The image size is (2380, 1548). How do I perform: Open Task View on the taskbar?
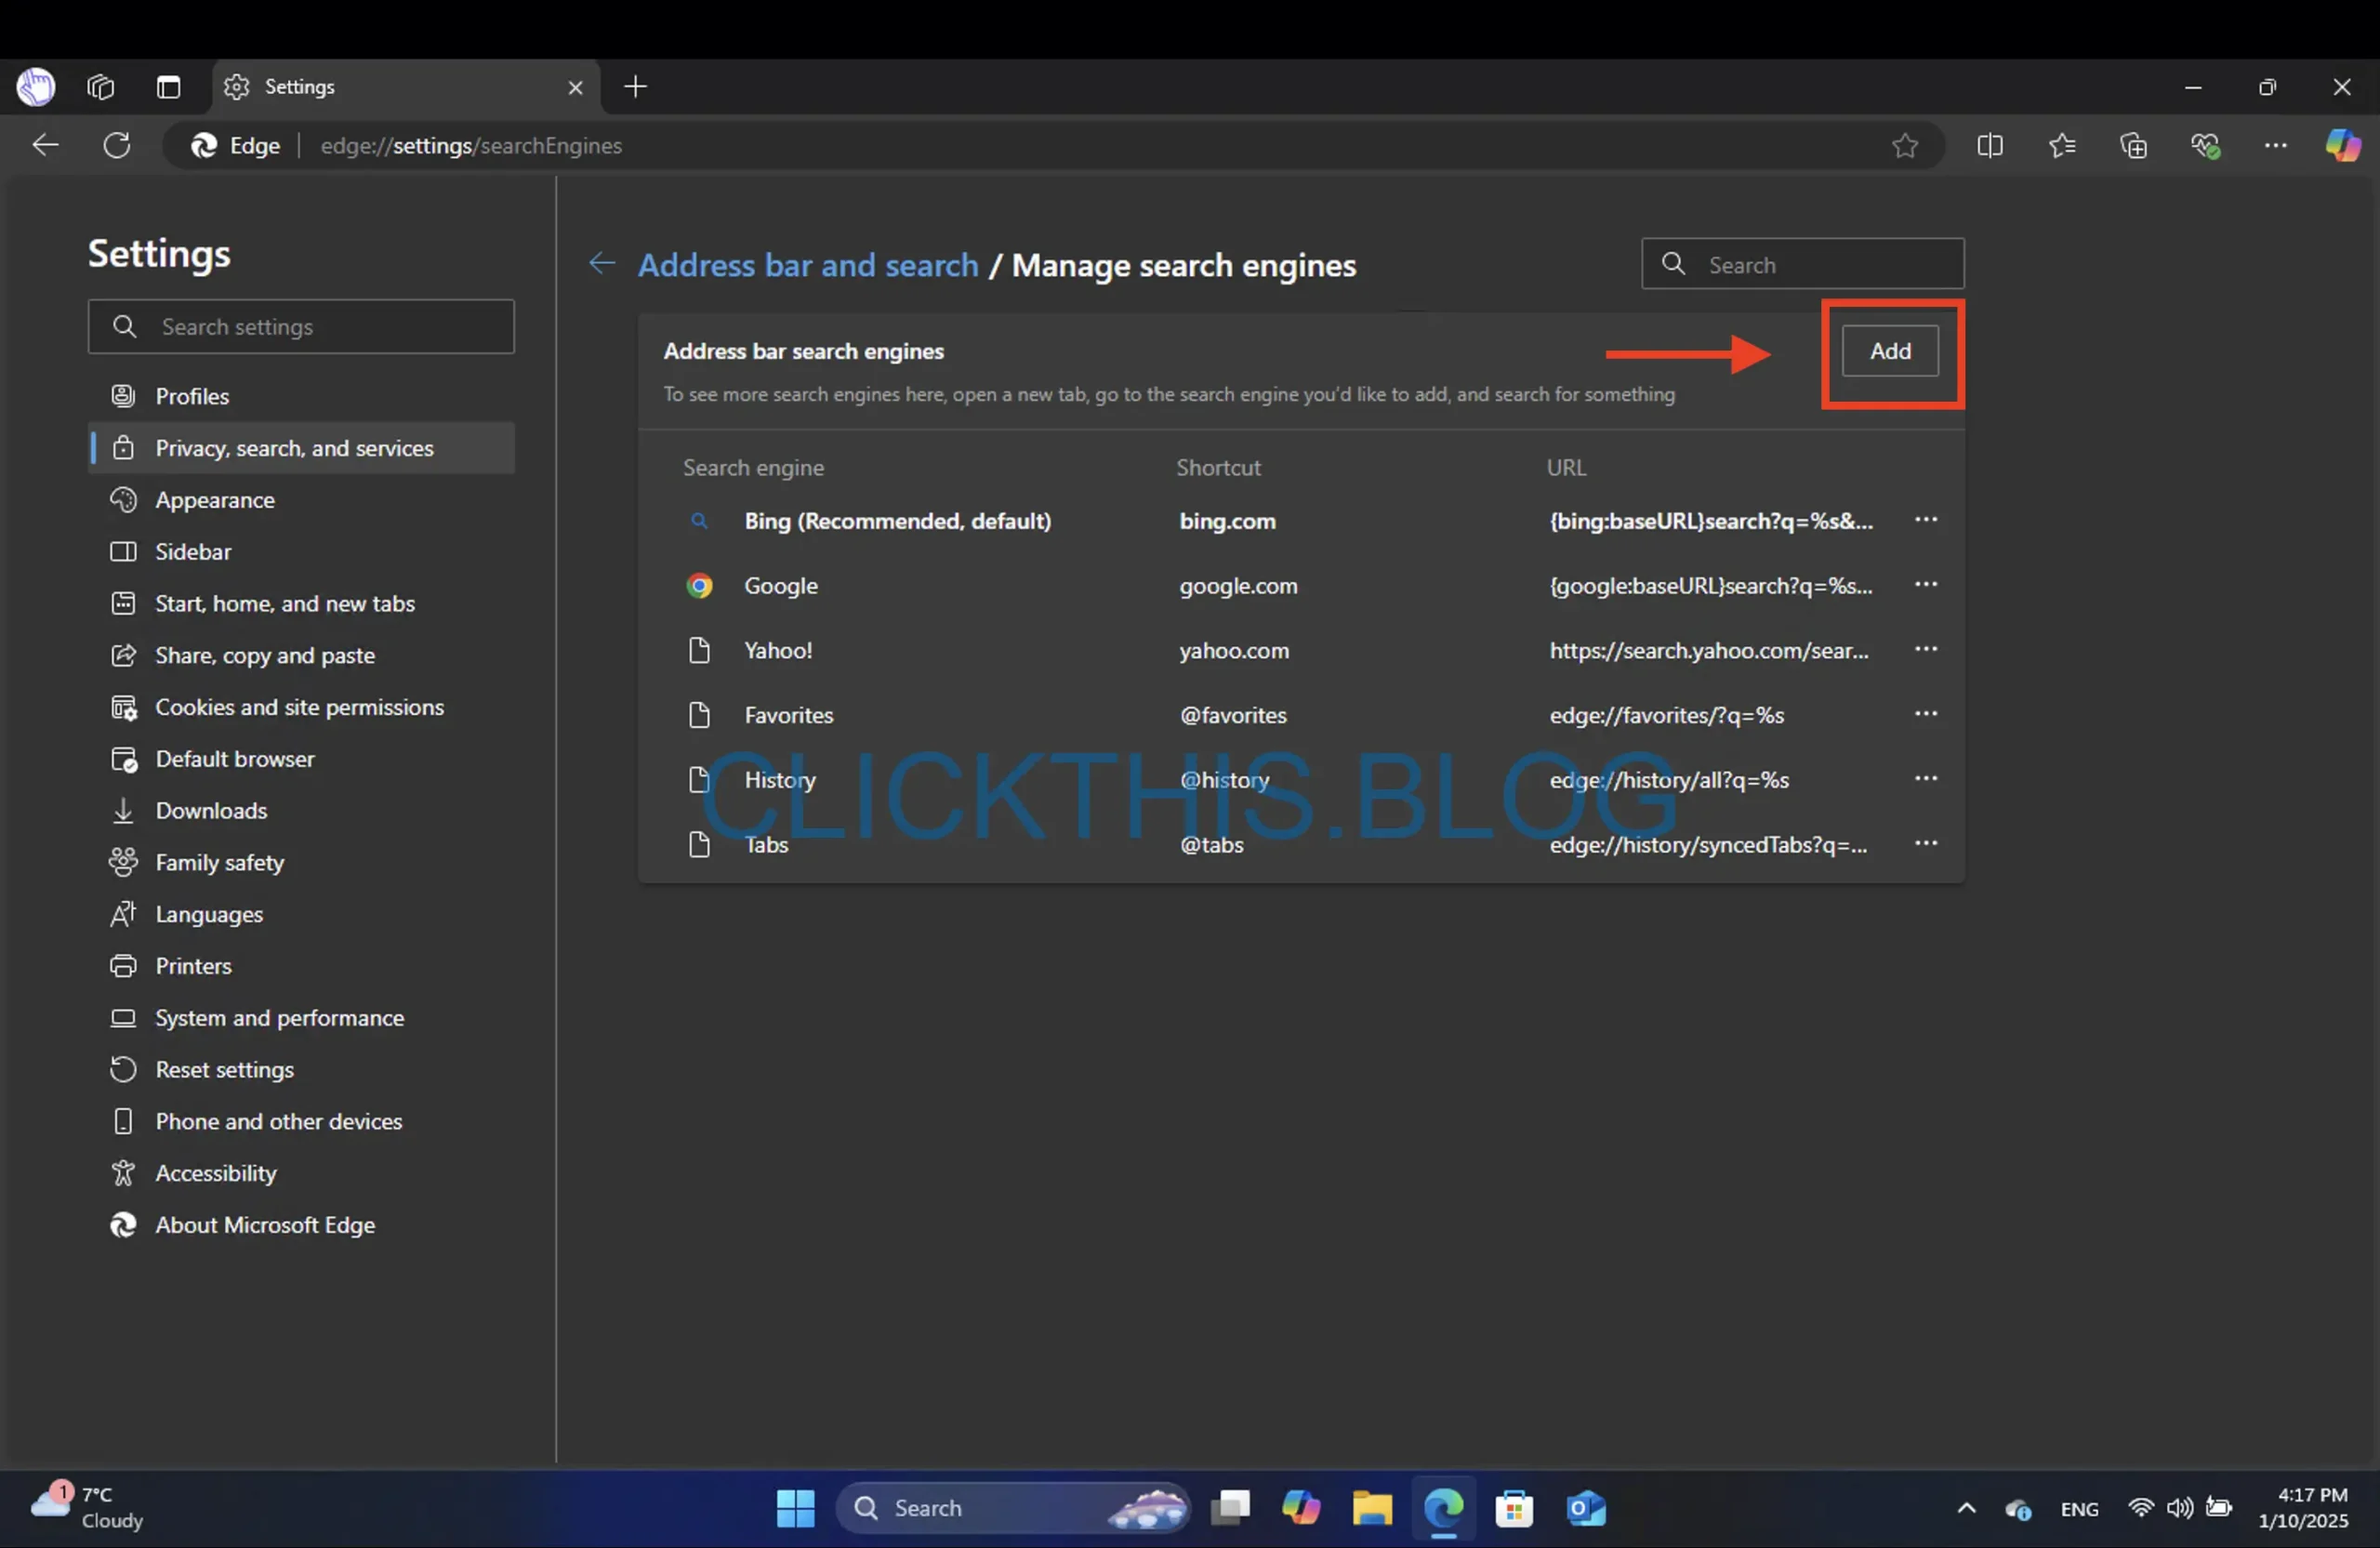coord(1230,1508)
